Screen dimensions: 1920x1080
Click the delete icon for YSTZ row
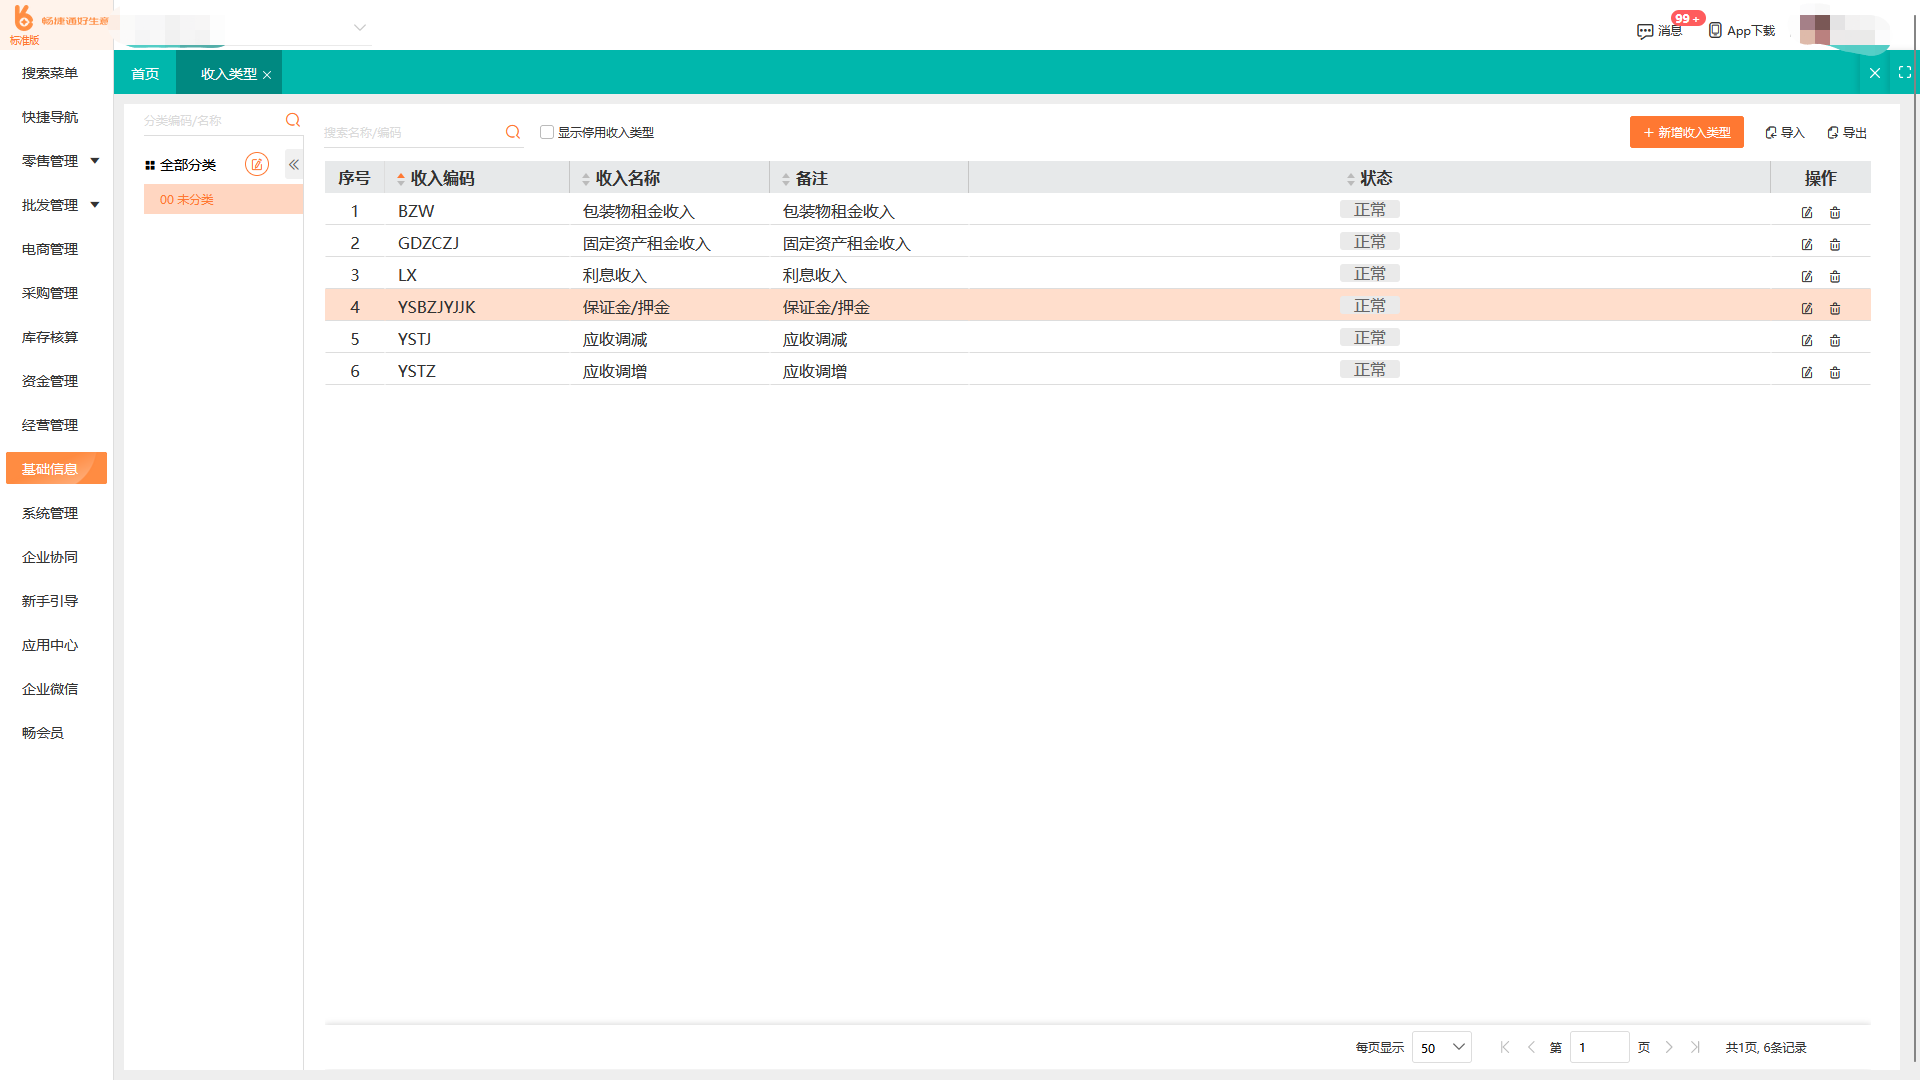(x=1834, y=371)
